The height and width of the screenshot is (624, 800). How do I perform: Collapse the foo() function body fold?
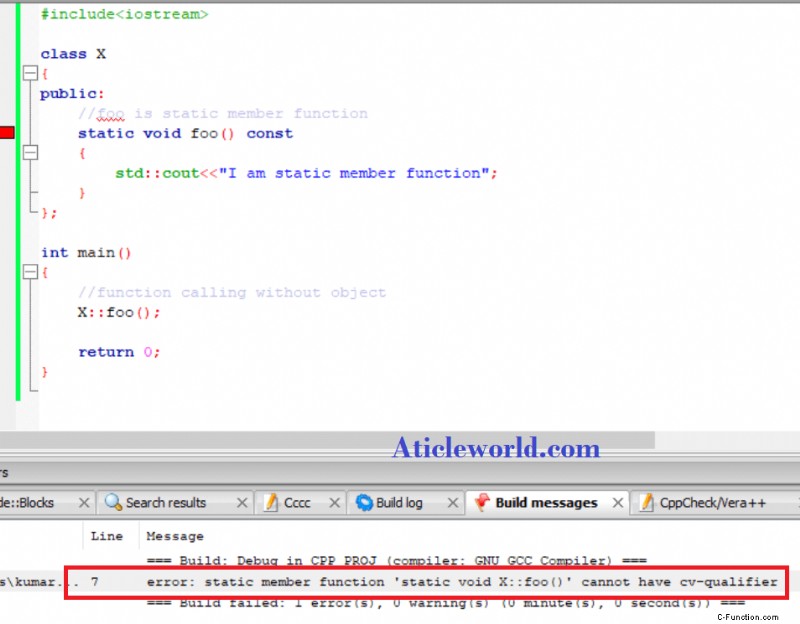click(x=30, y=153)
